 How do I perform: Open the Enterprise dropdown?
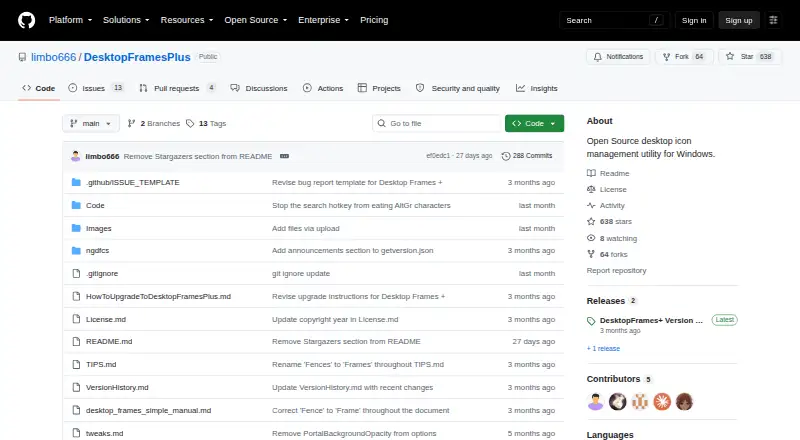[x=323, y=20]
